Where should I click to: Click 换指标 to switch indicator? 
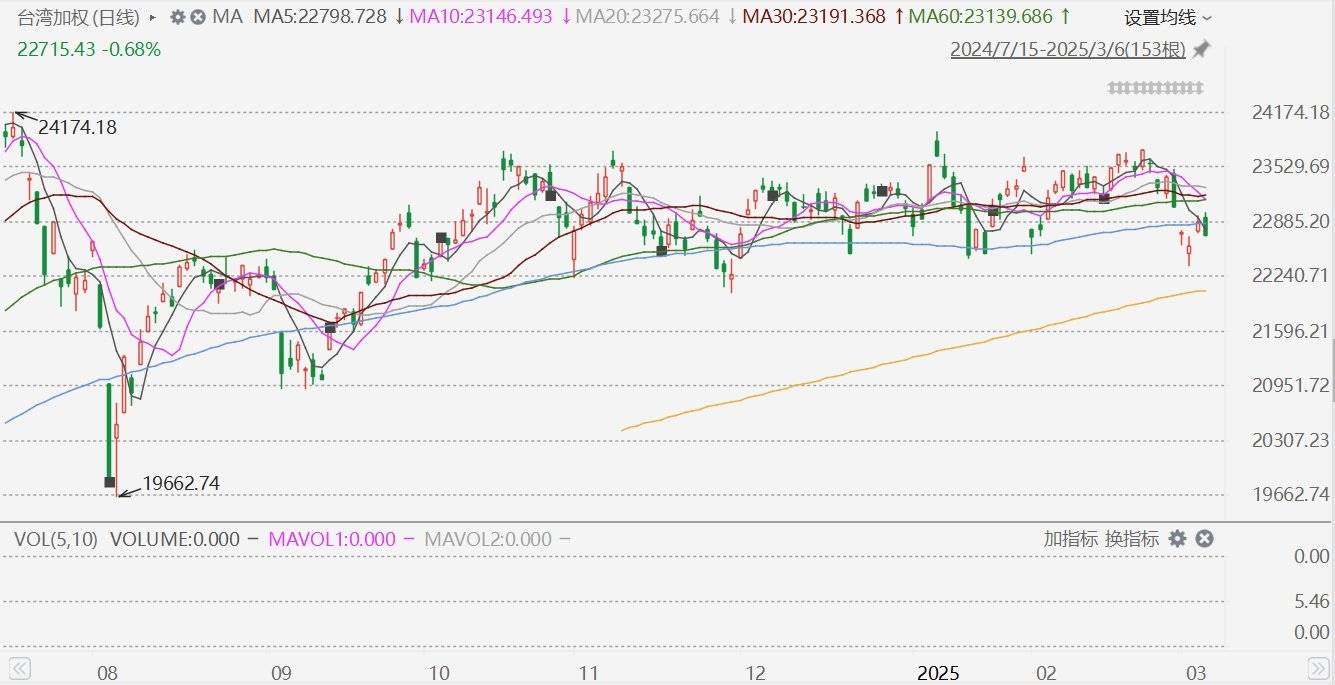[1131, 539]
